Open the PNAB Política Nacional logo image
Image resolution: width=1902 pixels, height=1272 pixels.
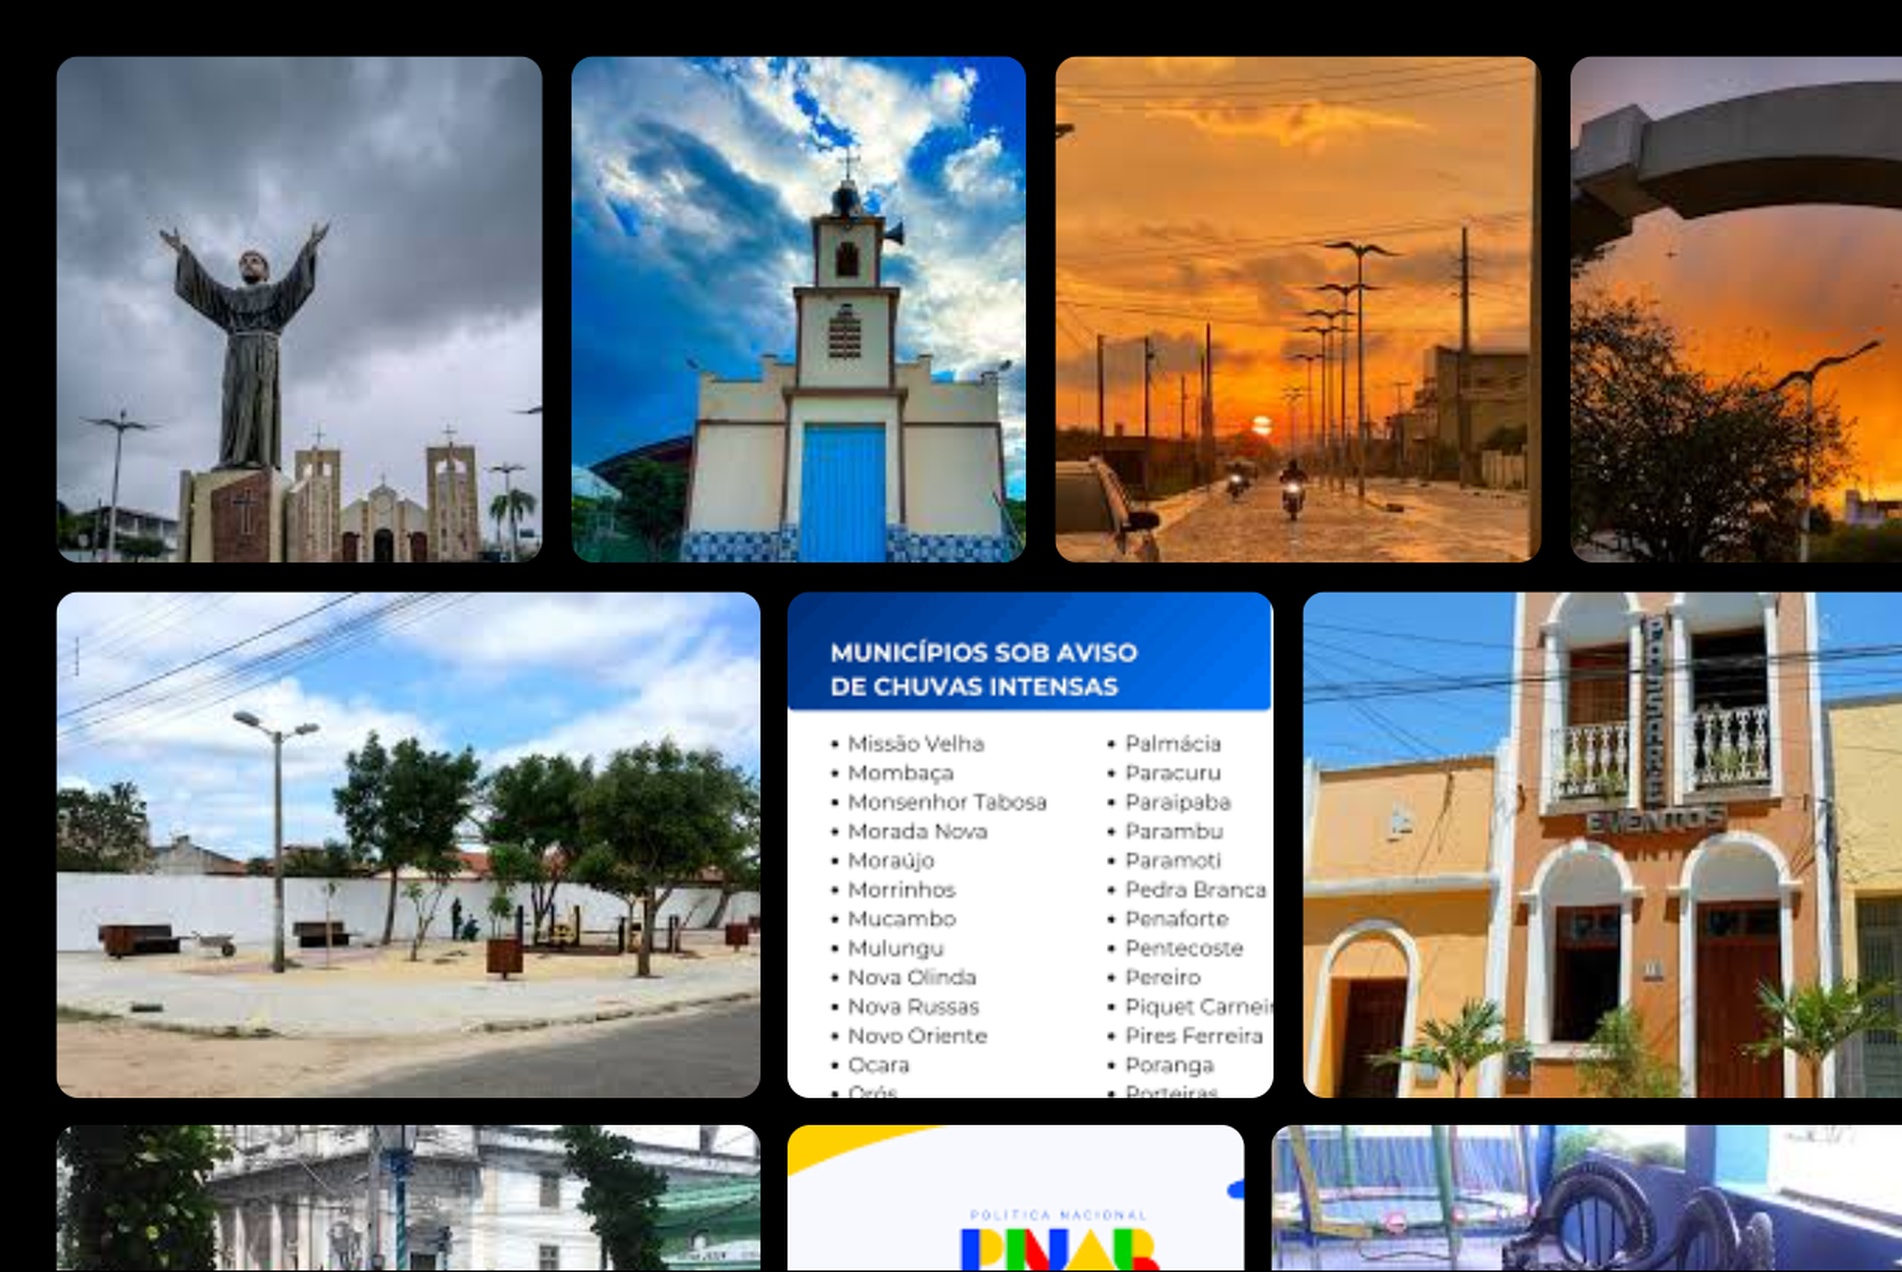1015,1198
